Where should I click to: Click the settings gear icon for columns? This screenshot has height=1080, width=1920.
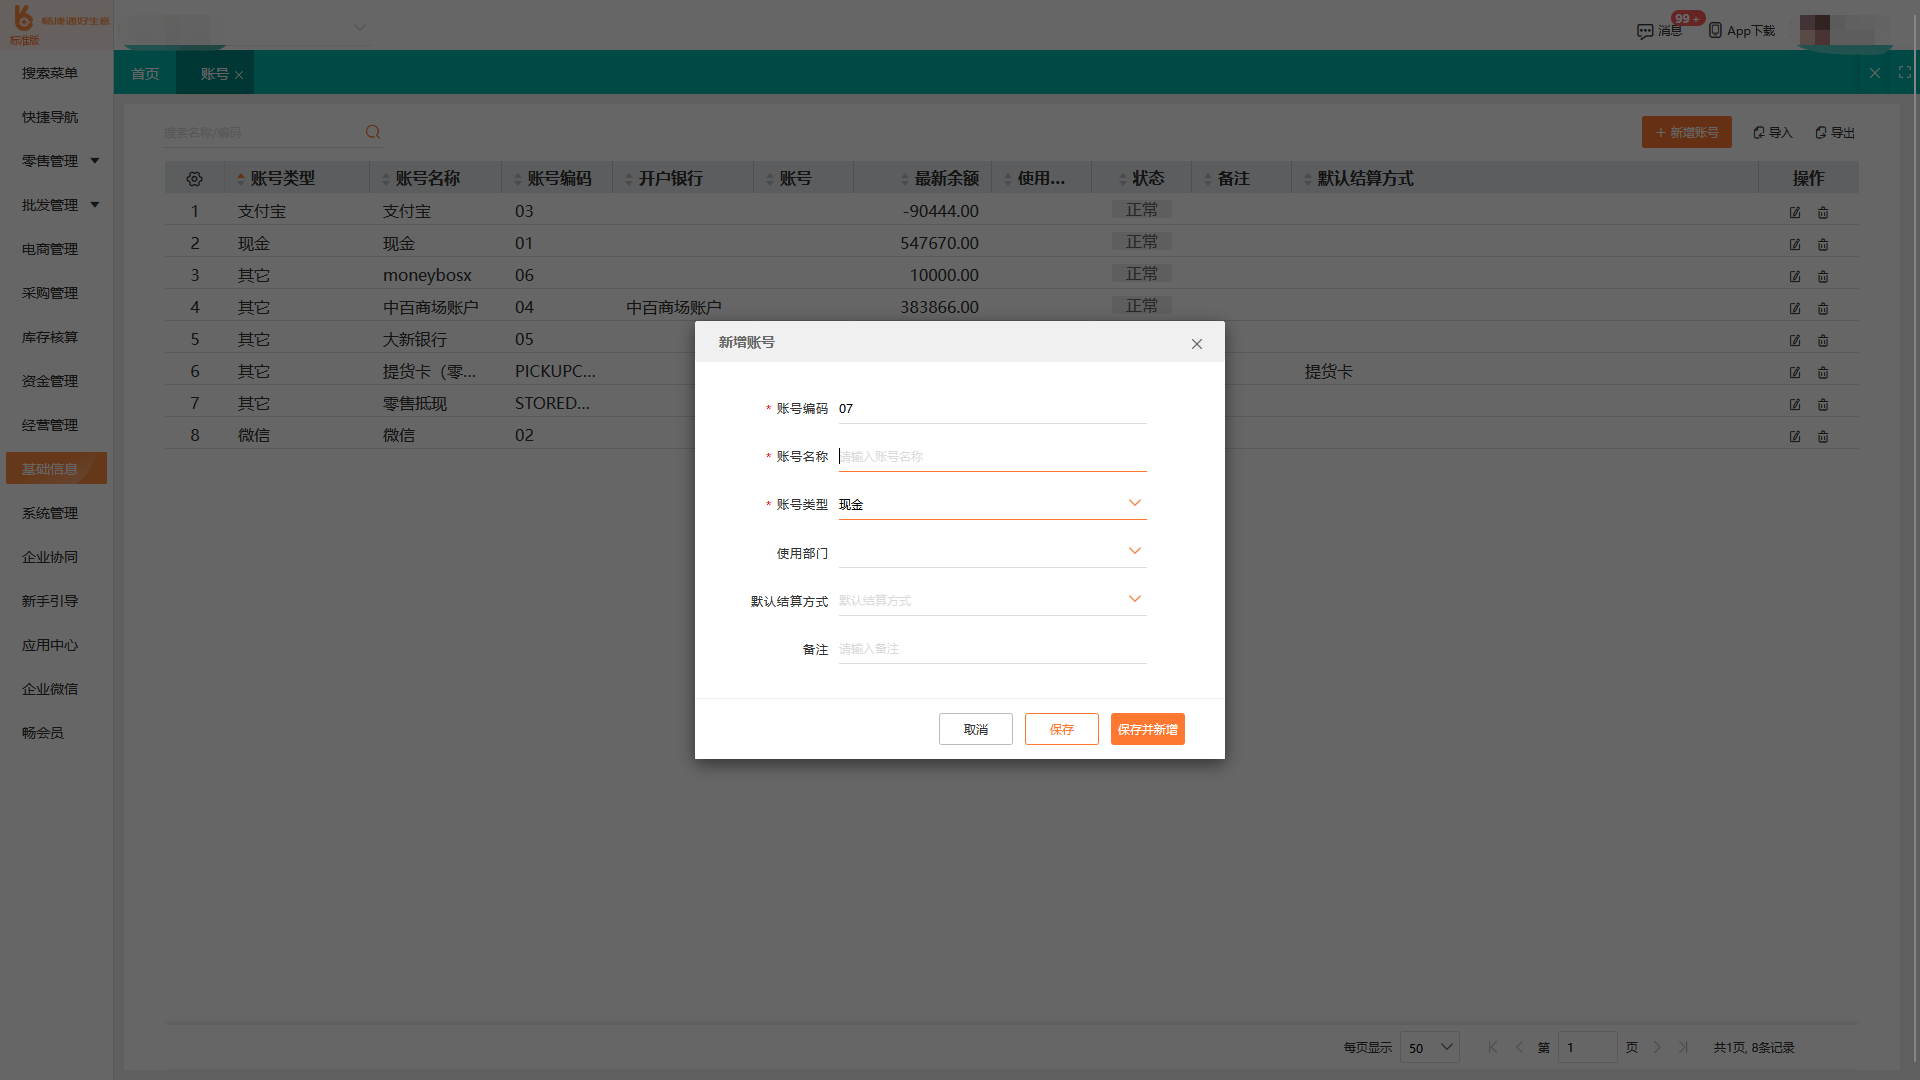pyautogui.click(x=194, y=178)
